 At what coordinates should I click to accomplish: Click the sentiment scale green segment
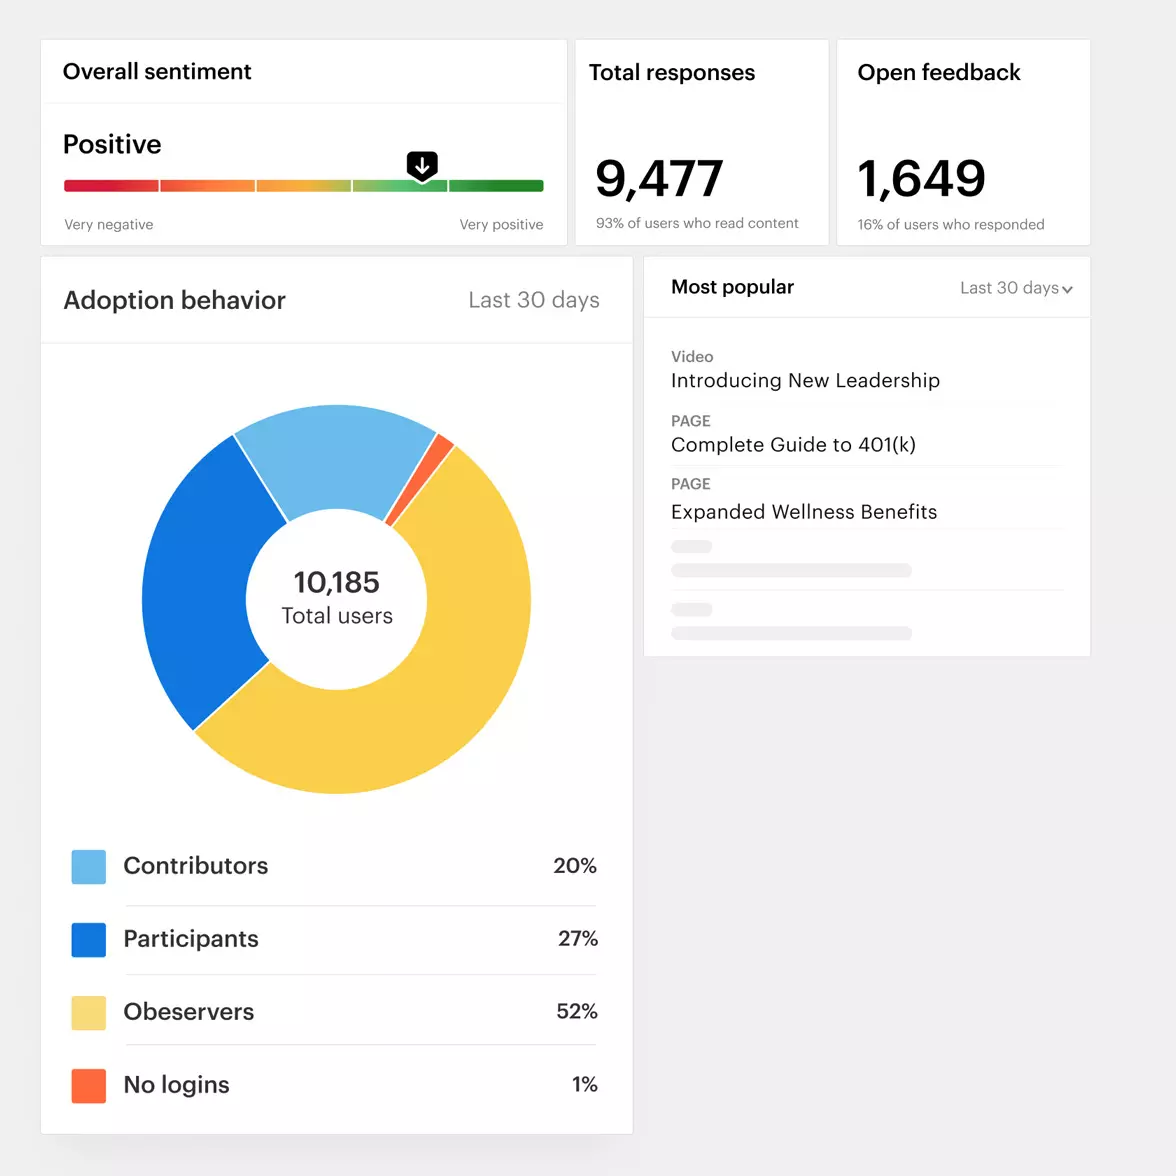pos(497,185)
